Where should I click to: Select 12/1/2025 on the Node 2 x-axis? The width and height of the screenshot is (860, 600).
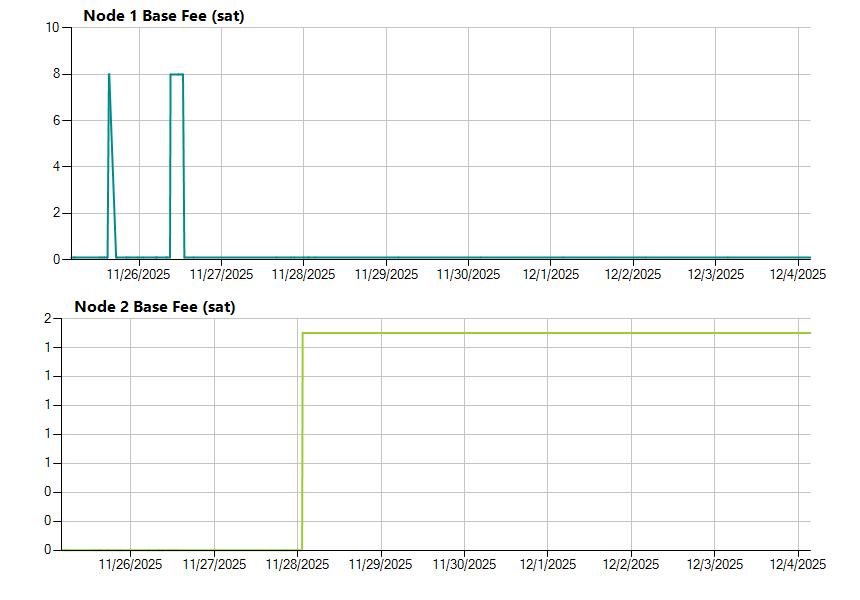(x=547, y=565)
